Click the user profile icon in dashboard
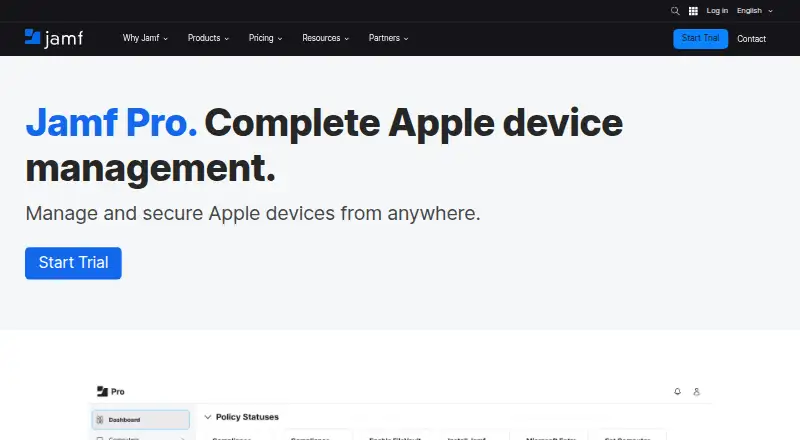The height and width of the screenshot is (440, 800). pyautogui.click(x=696, y=392)
